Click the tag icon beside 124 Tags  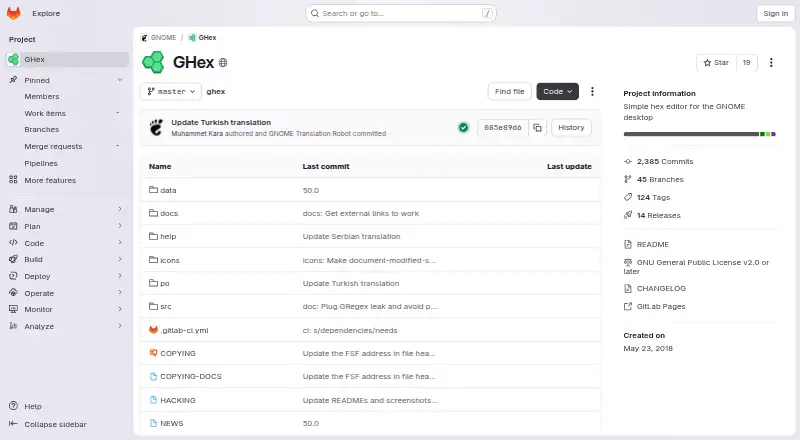pyautogui.click(x=628, y=197)
